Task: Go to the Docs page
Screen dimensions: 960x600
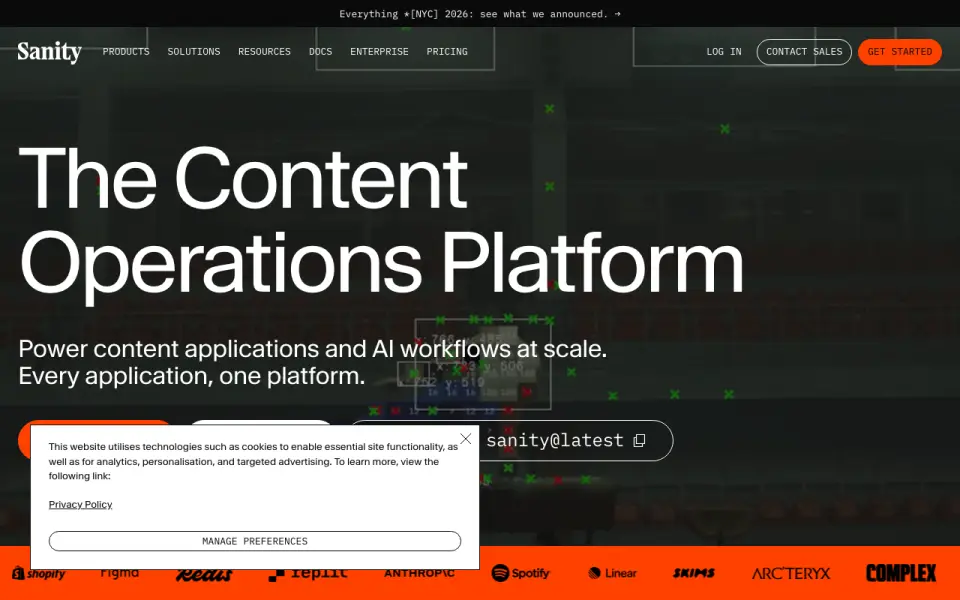Action: tap(320, 52)
